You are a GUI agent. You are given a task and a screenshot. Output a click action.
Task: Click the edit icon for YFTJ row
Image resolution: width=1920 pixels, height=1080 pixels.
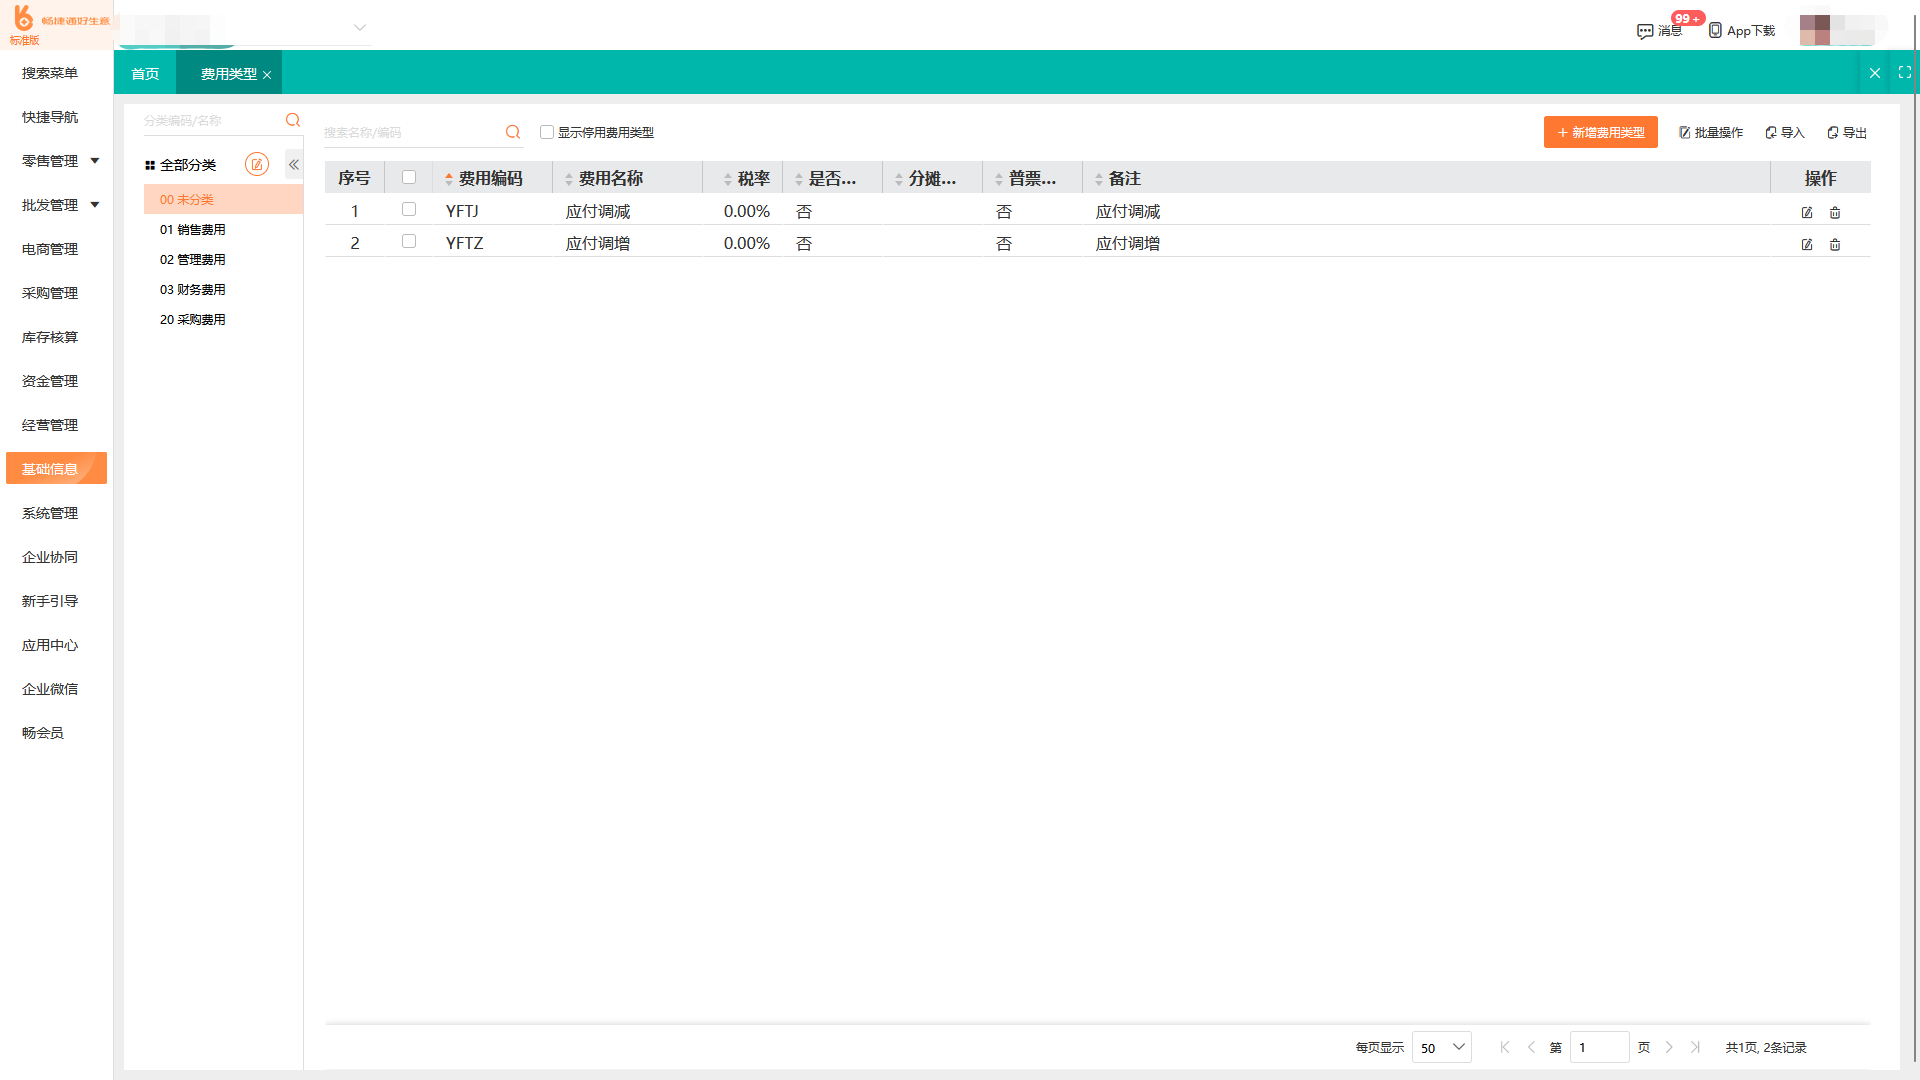pos(1807,211)
